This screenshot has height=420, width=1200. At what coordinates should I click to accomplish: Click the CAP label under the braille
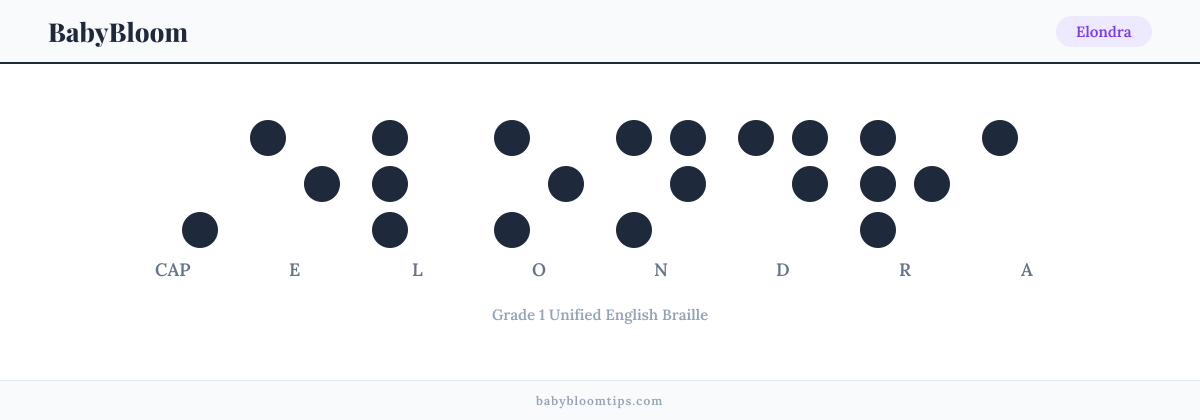[173, 270]
